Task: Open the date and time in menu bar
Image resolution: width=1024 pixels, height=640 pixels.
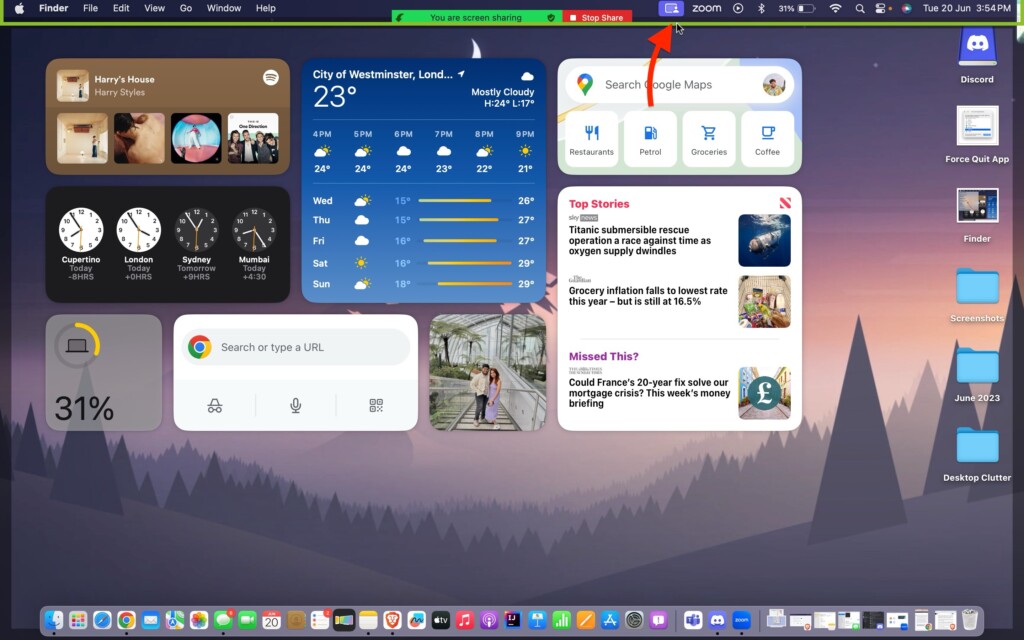Action: [x=967, y=8]
